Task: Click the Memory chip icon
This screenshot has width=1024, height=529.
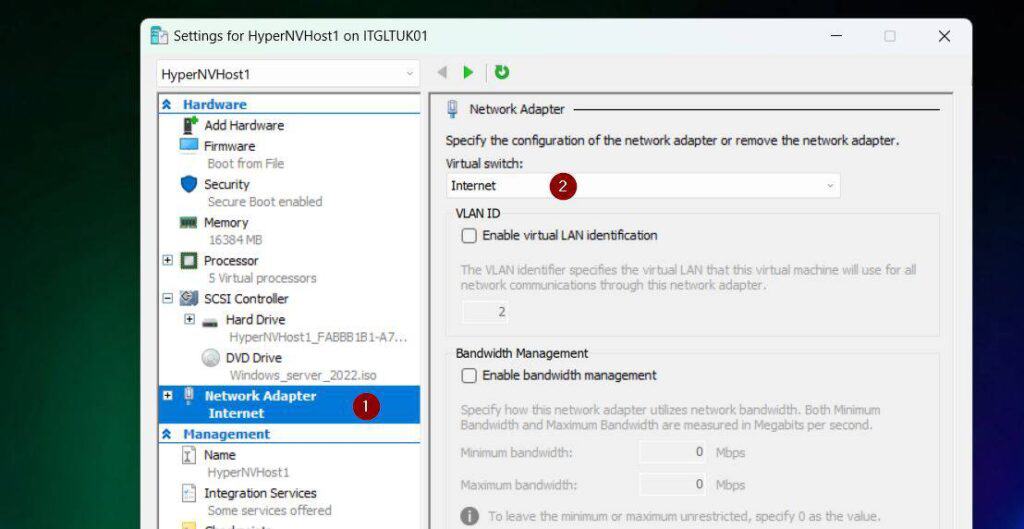Action: point(188,223)
